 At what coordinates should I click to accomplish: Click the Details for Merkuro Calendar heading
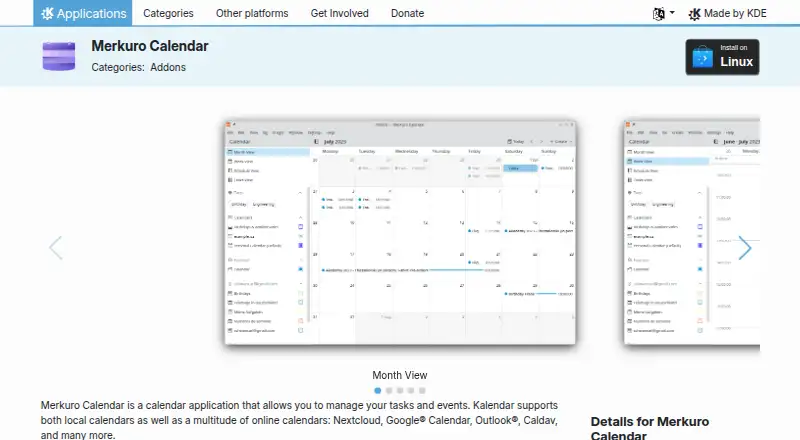[x=650, y=428]
